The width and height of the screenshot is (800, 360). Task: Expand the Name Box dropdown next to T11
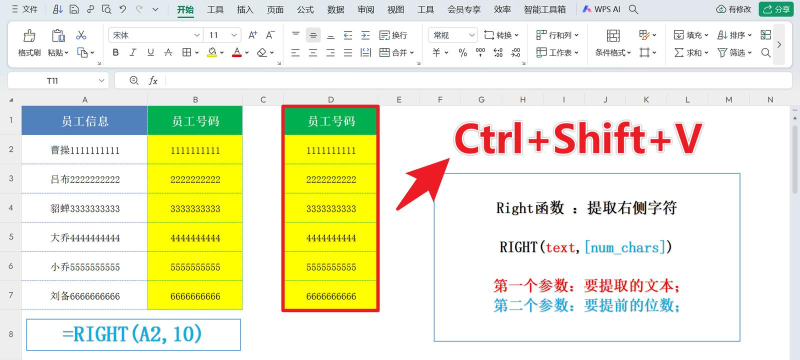point(101,81)
